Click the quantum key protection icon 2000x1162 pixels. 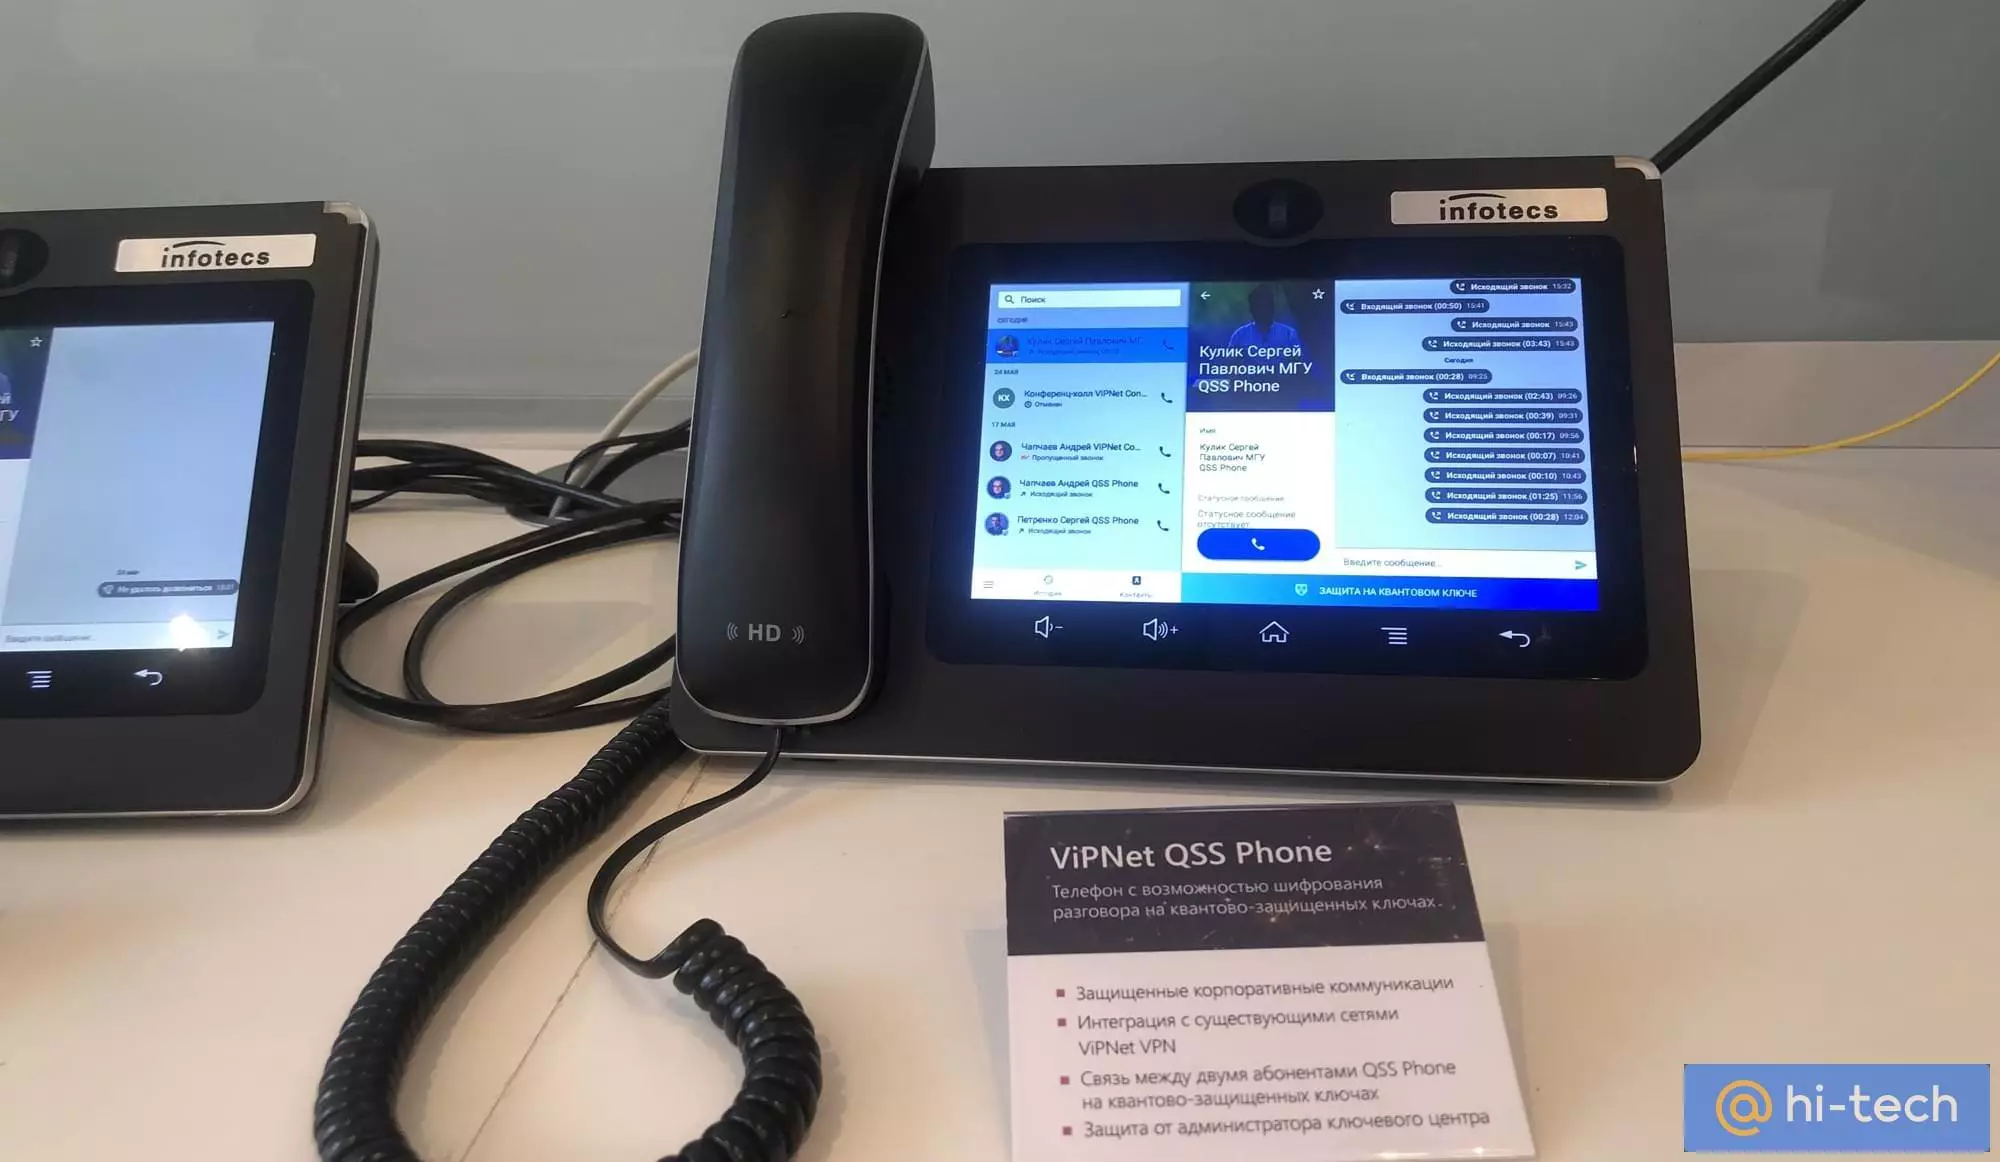point(1302,591)
